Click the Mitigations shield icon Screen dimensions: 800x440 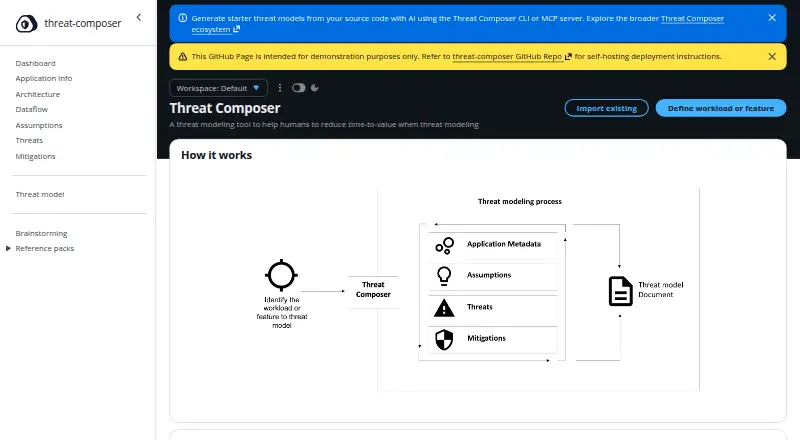coord(444,339)
